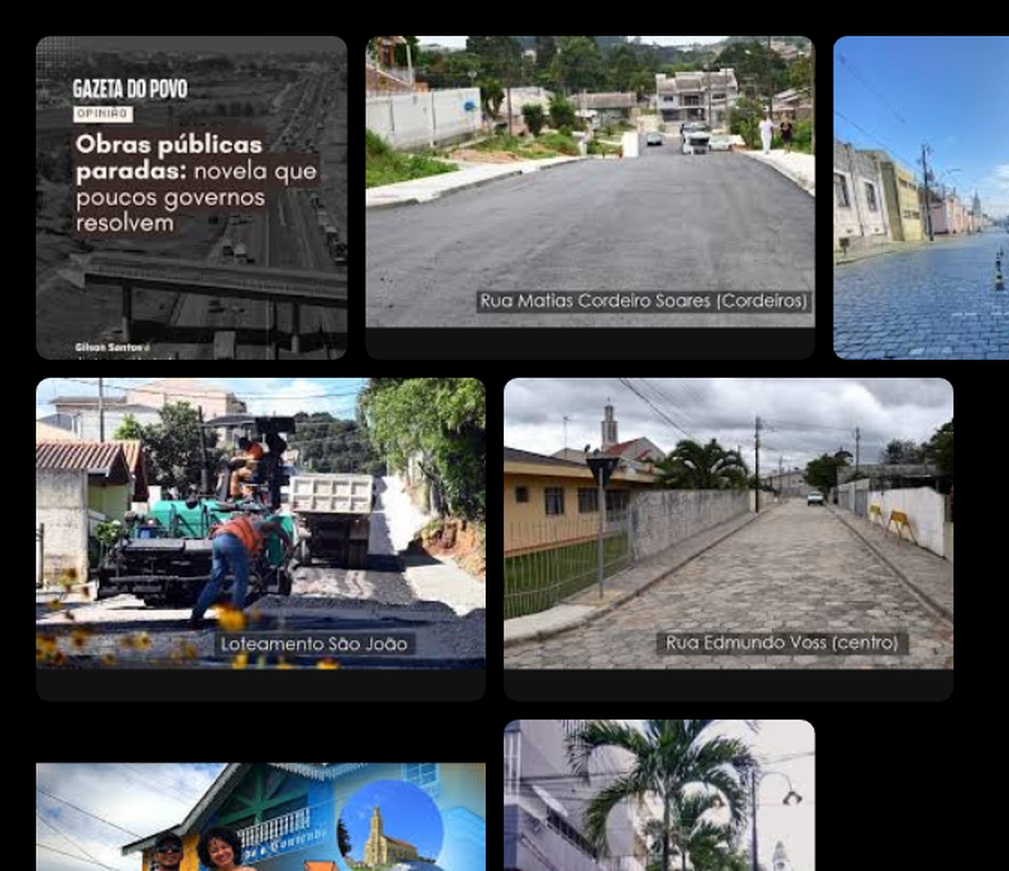Click the yield sign in Edmundo Voss photo
The height and width of the screenshot is (871, 1009).
[601, 468]
